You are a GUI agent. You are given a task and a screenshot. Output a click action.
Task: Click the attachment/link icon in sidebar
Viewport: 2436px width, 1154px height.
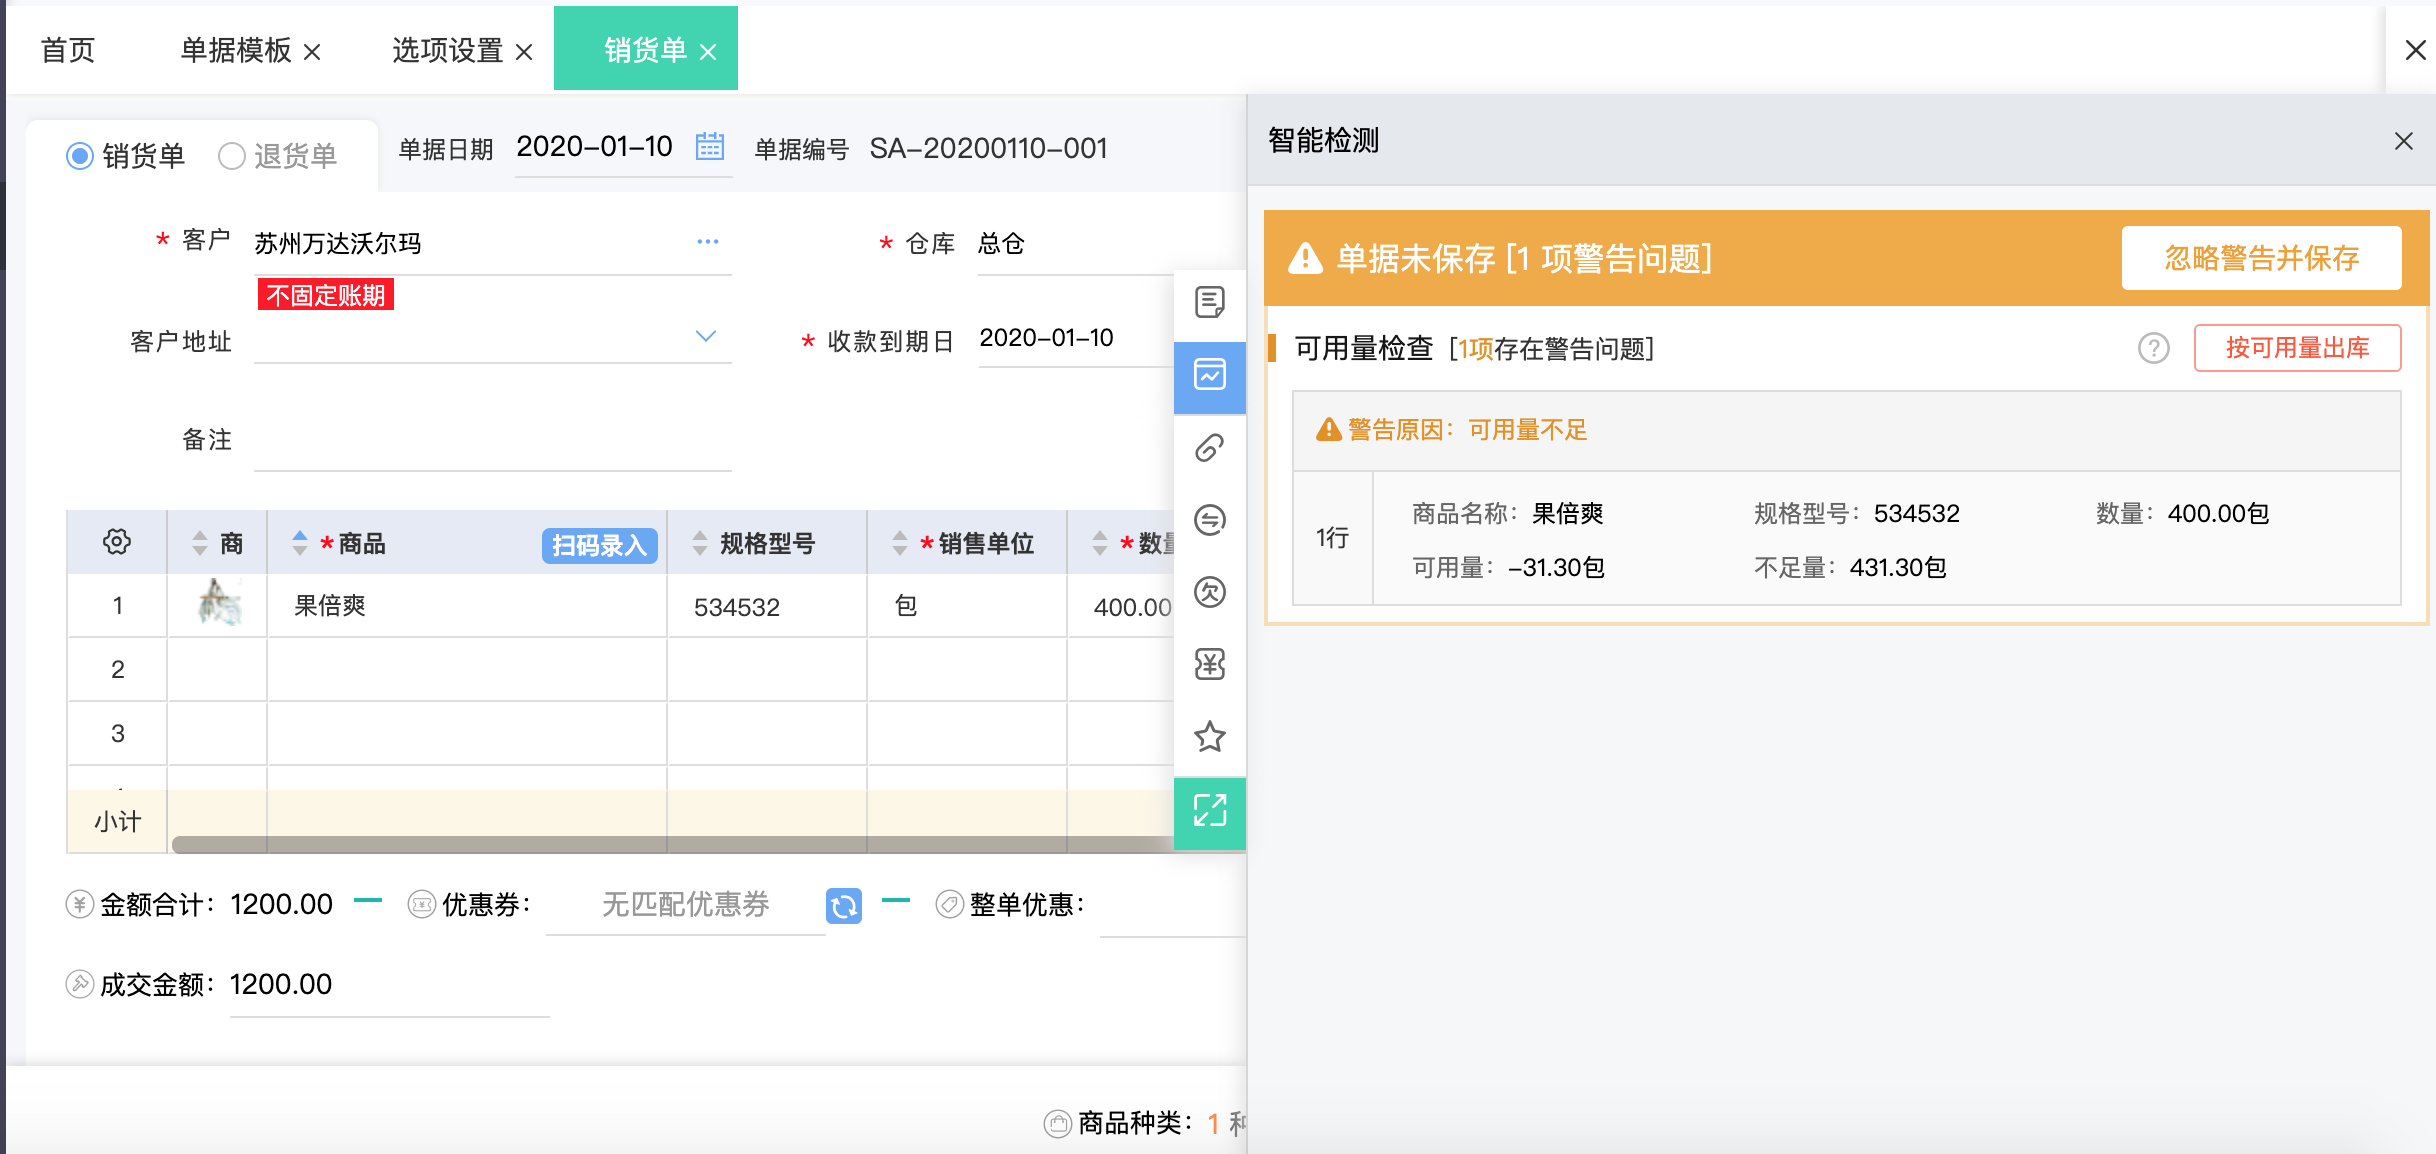click(x=1210, y=450)
